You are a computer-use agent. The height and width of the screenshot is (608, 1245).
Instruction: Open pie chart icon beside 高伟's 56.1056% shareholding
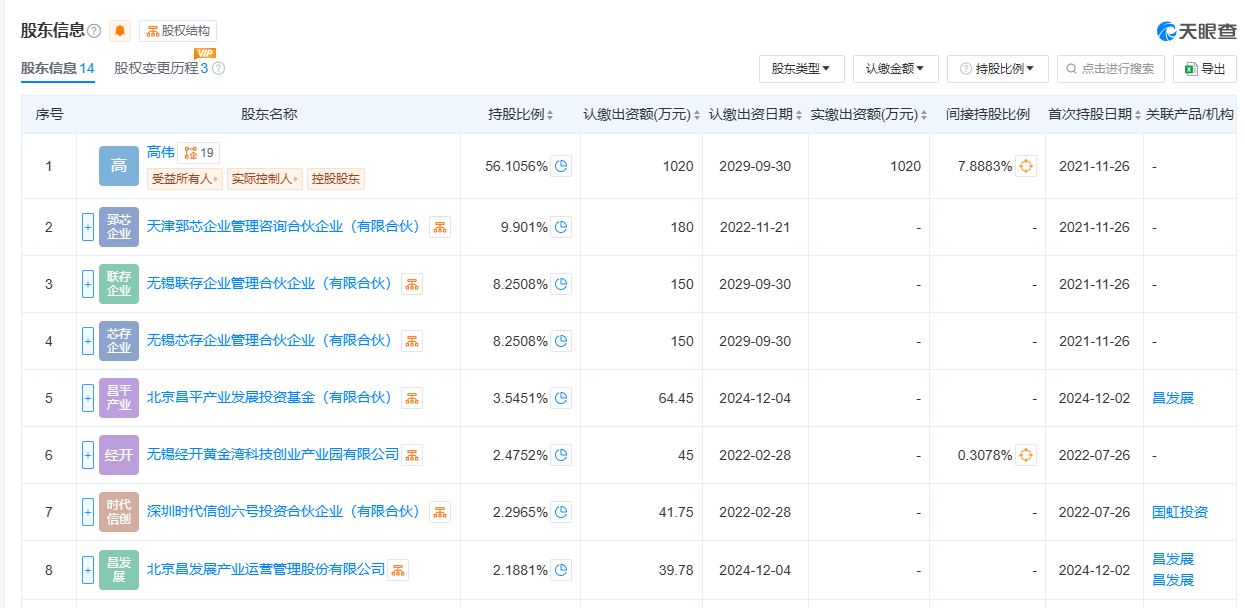pyautogui.click(x=560, y=166)
